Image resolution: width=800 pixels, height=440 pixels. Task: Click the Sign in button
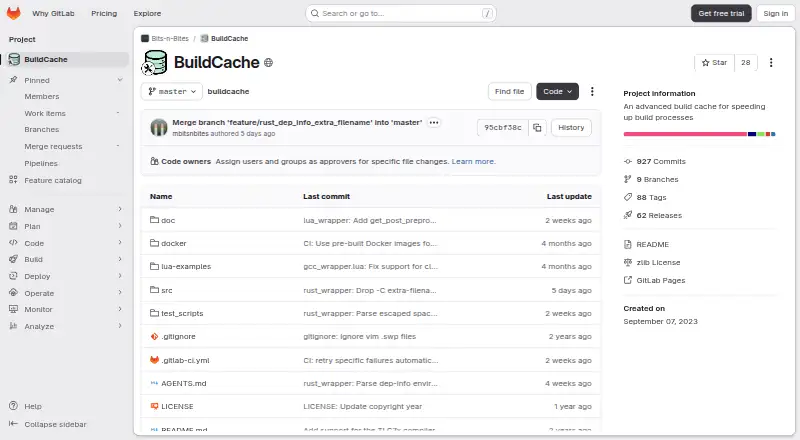pos(776,13)
